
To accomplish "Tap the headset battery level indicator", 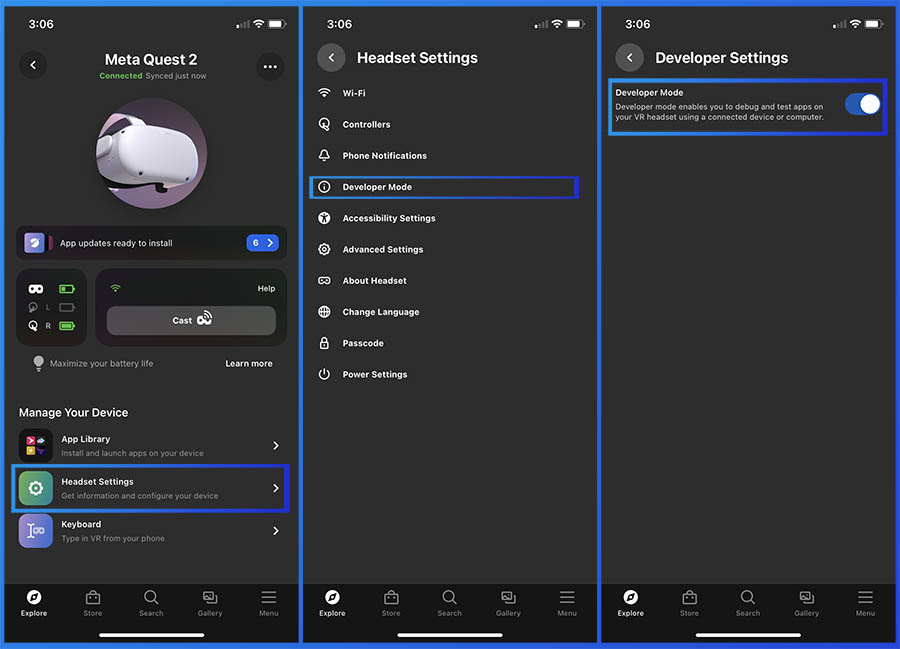I will click(x=67, y=288).
